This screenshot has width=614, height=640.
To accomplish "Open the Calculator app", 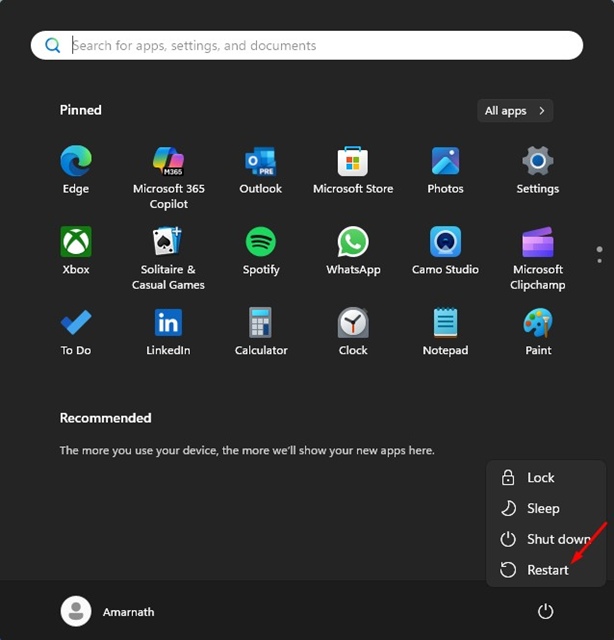I will [260, 323].
